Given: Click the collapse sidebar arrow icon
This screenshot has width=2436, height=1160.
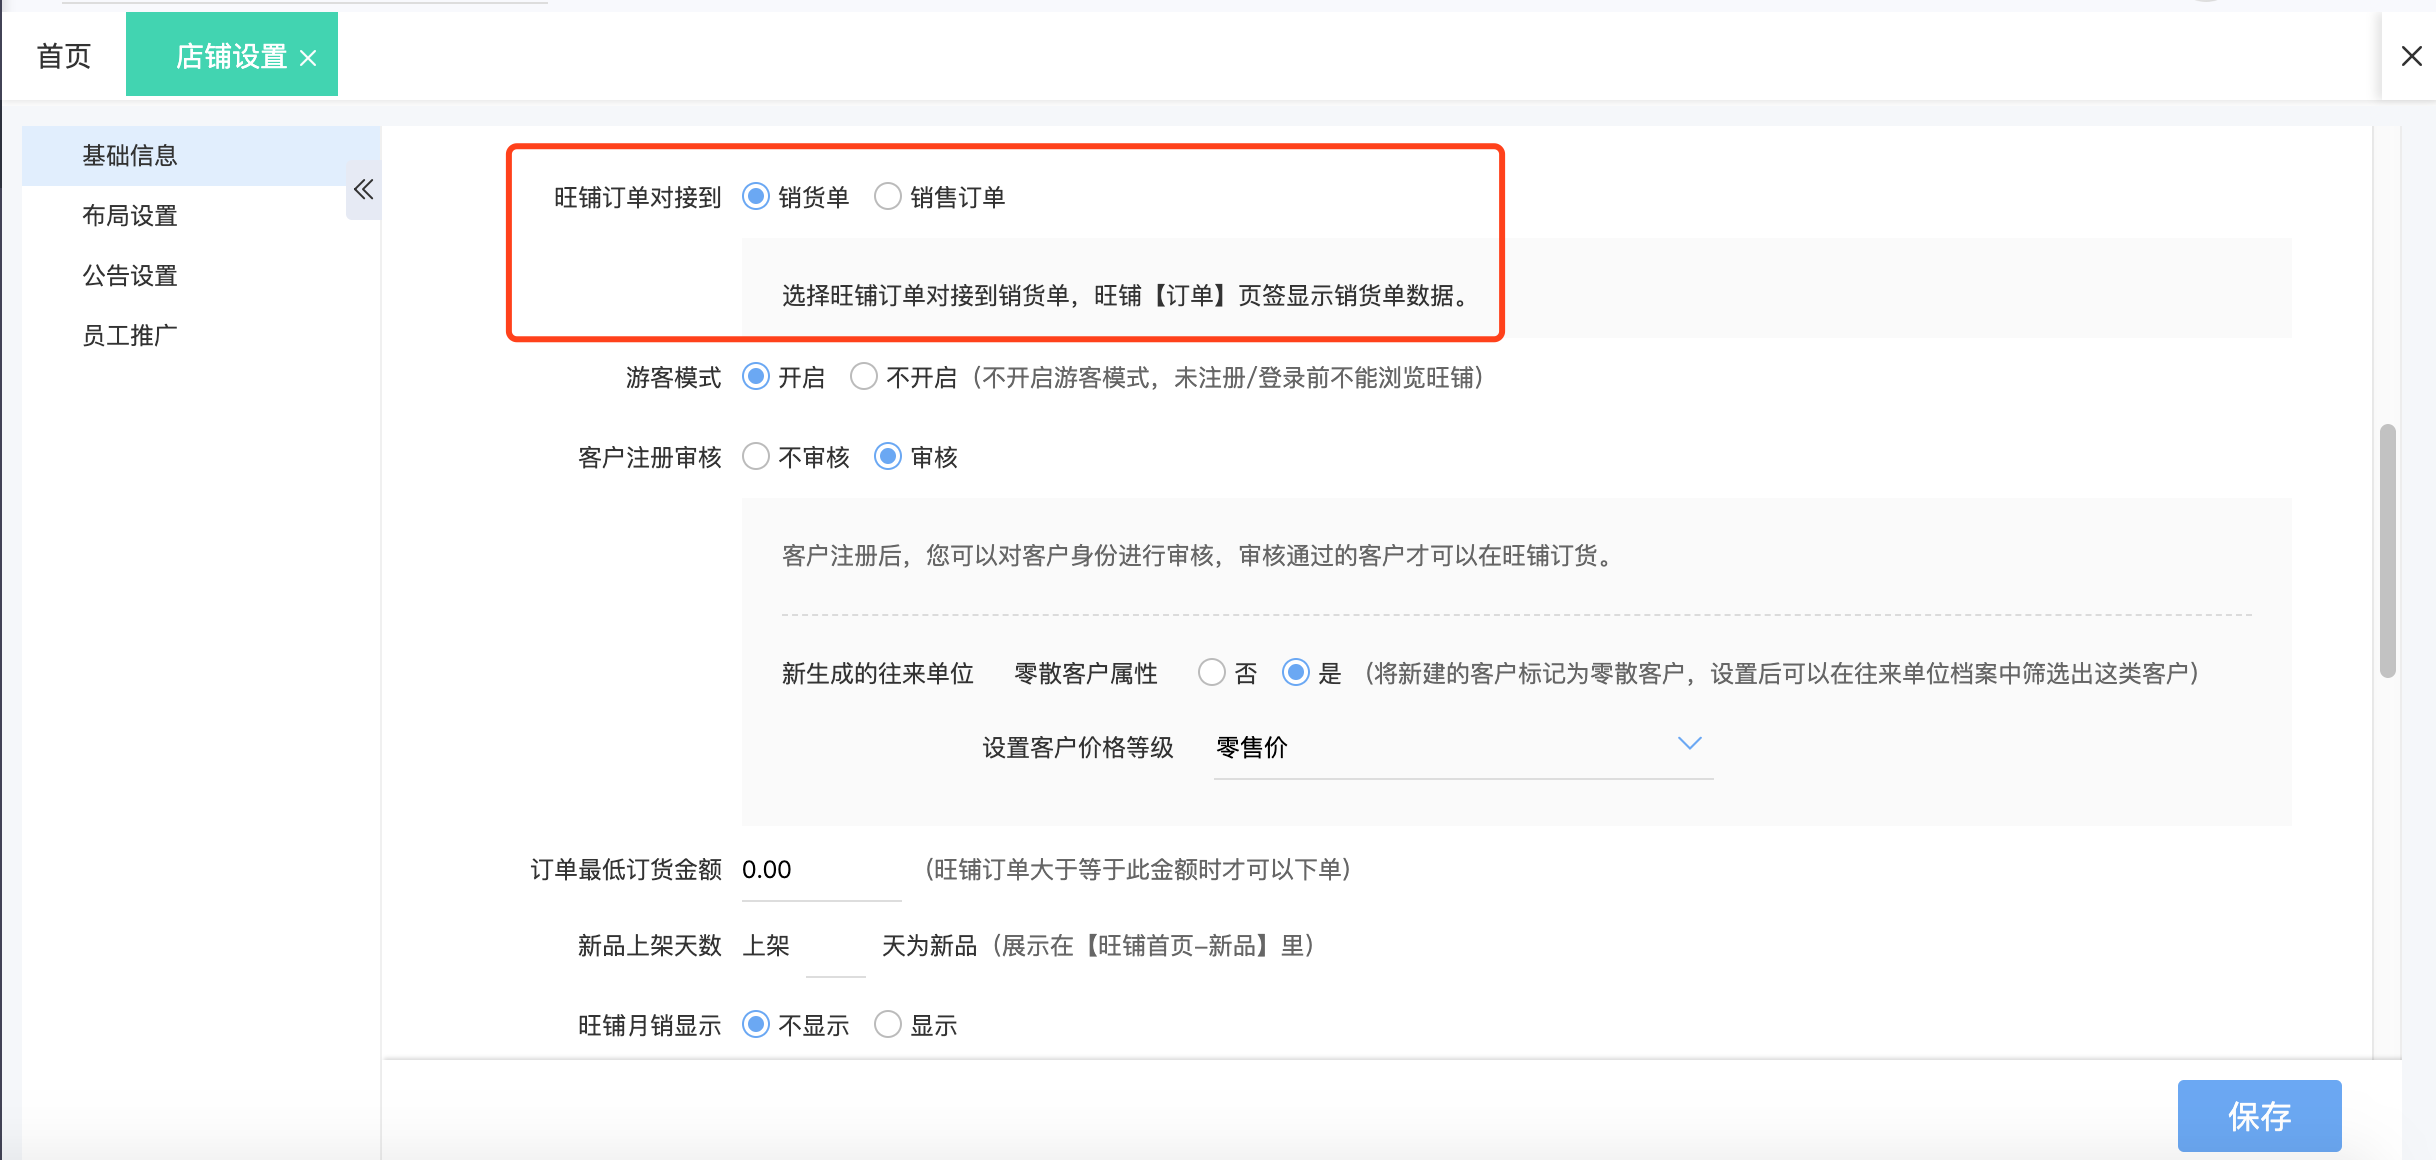Looking at the screenshot, I should pos(364,188).
